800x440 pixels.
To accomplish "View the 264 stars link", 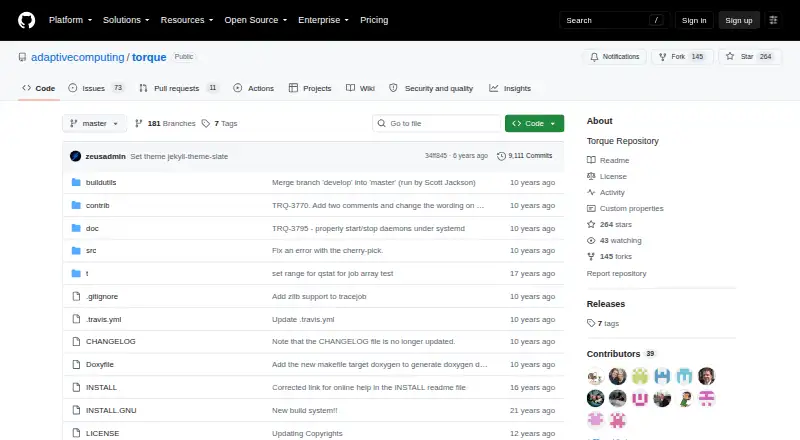I will (609, 225).
